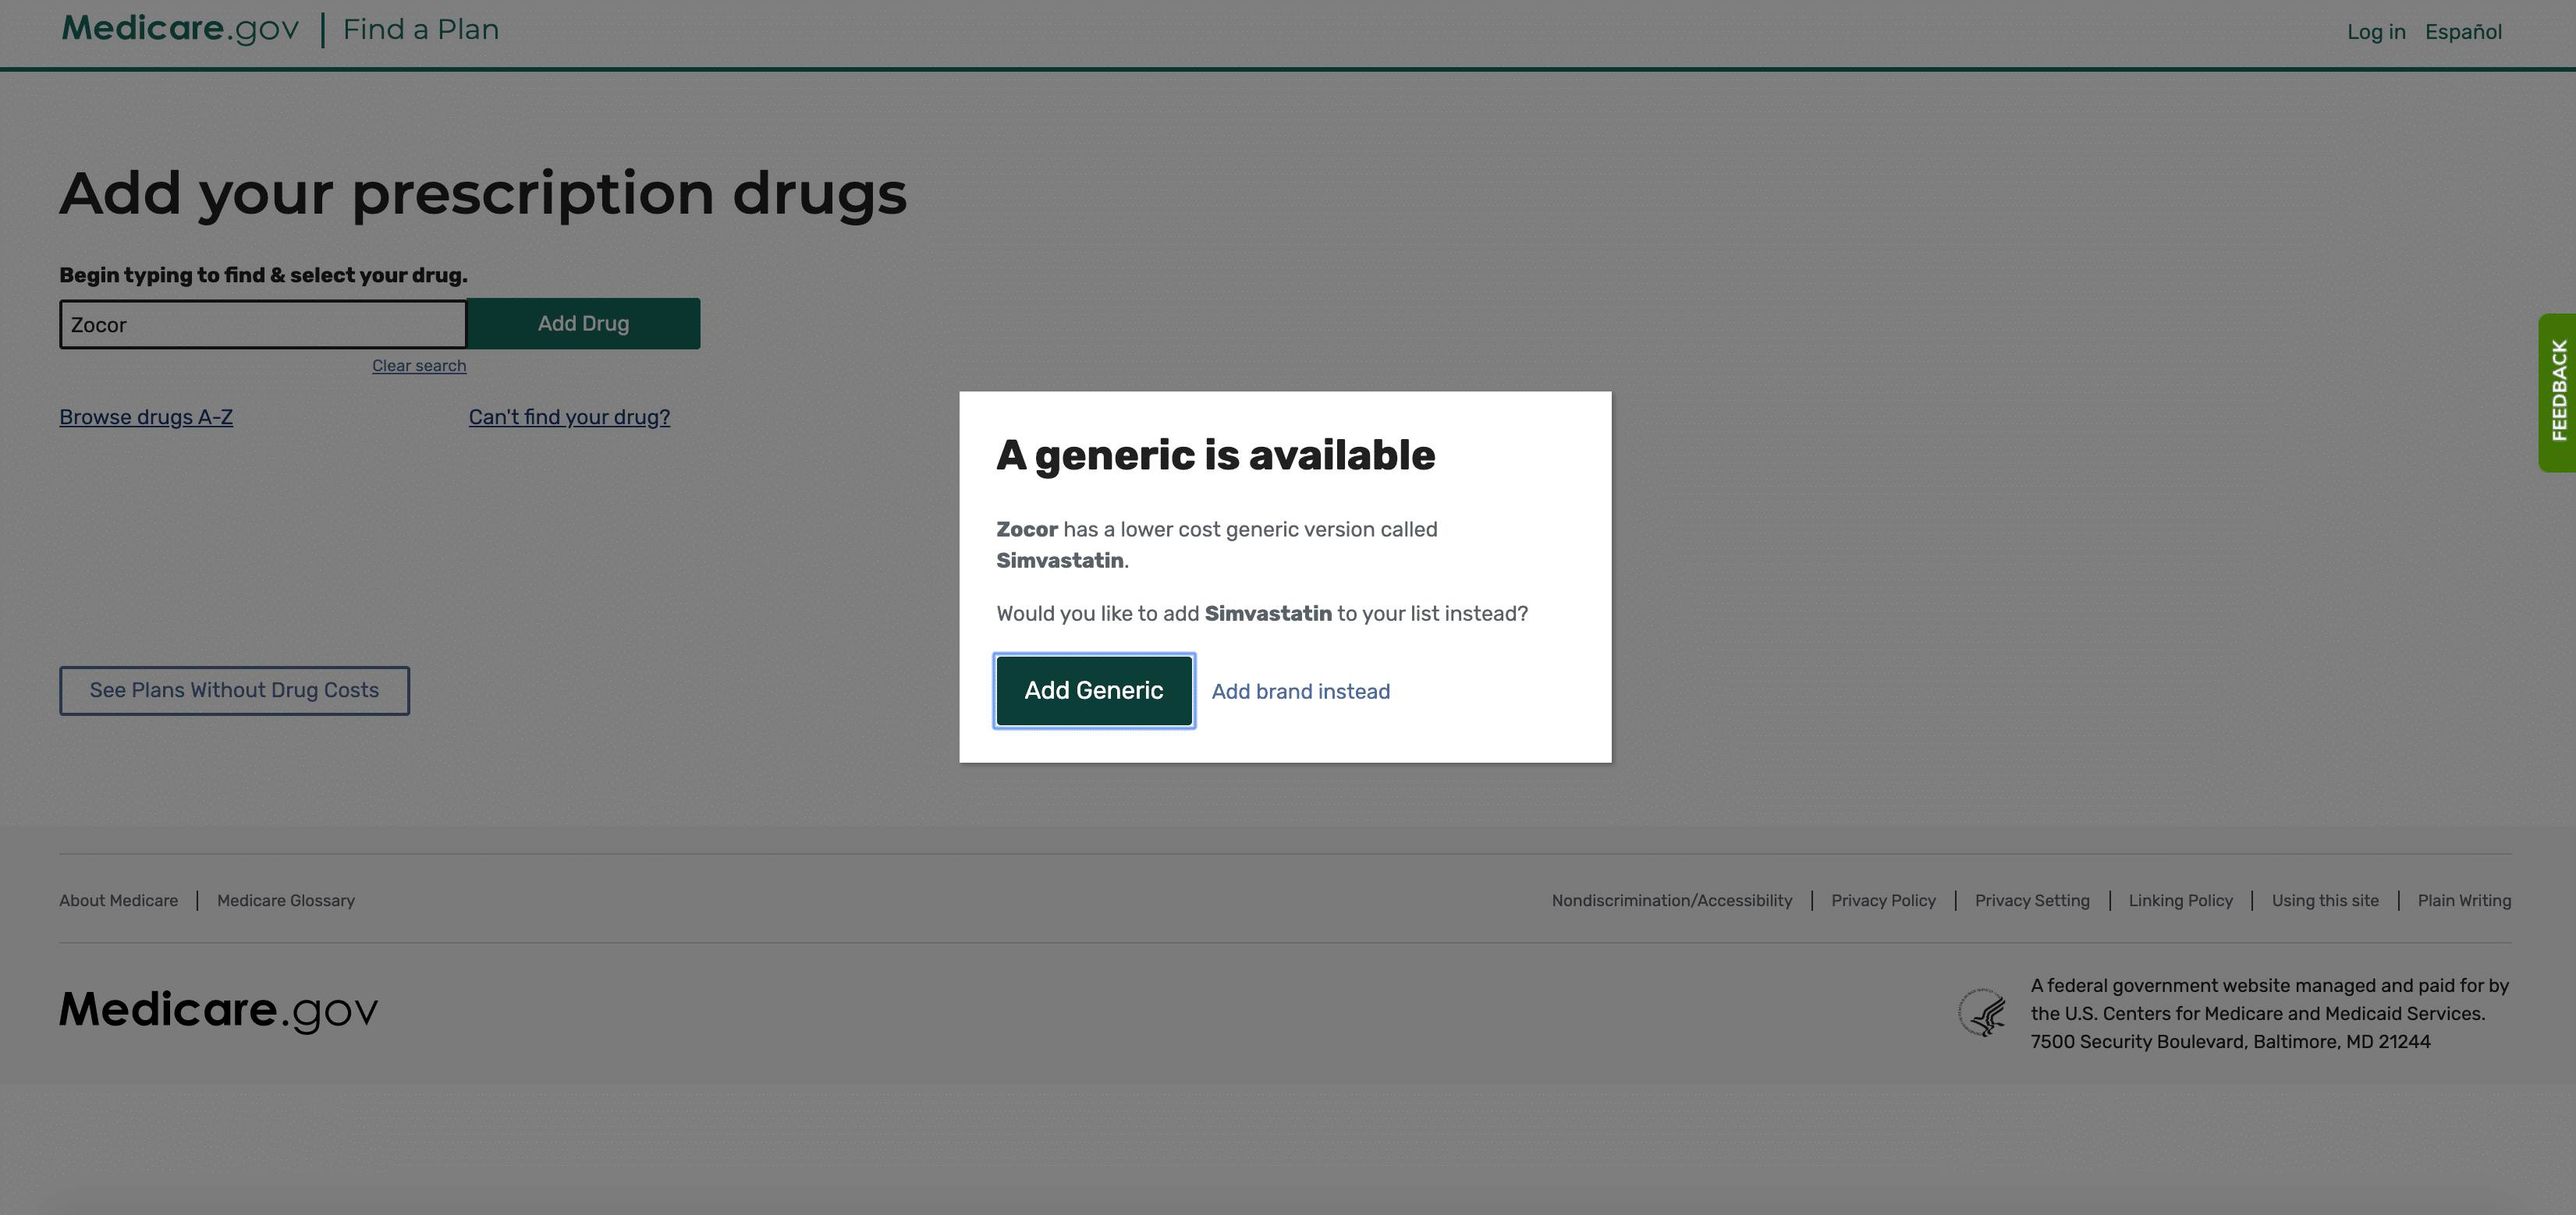2576x1215 pixels.
Task: Click Add Generic button in modal
Action: pos(1092,689)
